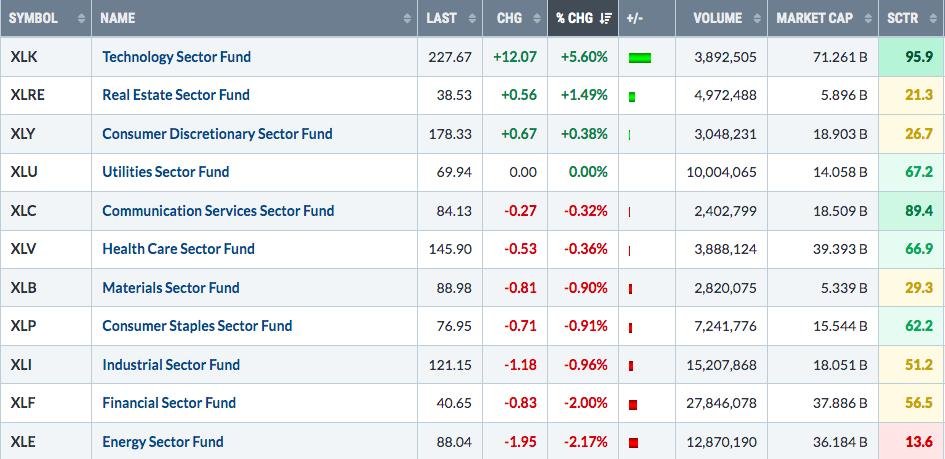Click the sort arrows in SYMBOL column

80,18
